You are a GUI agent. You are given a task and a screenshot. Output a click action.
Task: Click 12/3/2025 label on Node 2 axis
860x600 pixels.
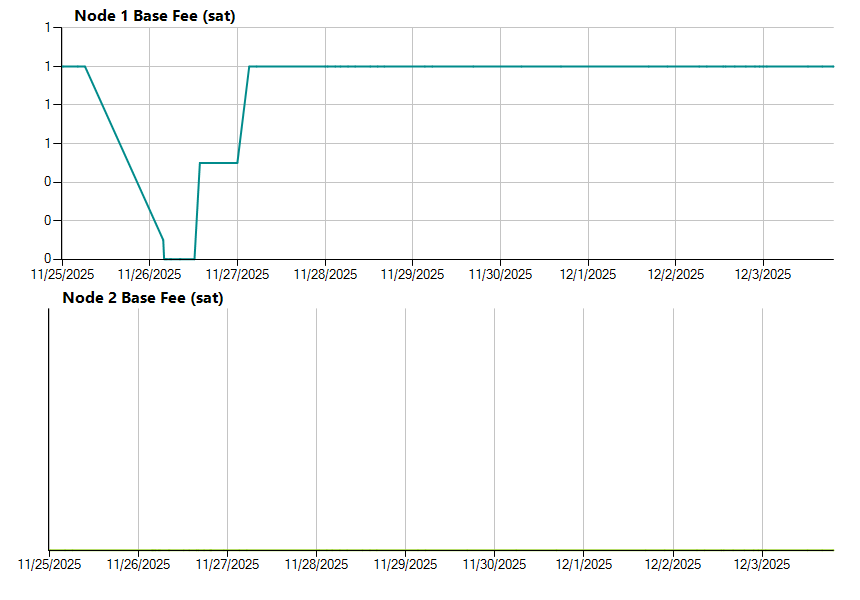click(762, 564)
